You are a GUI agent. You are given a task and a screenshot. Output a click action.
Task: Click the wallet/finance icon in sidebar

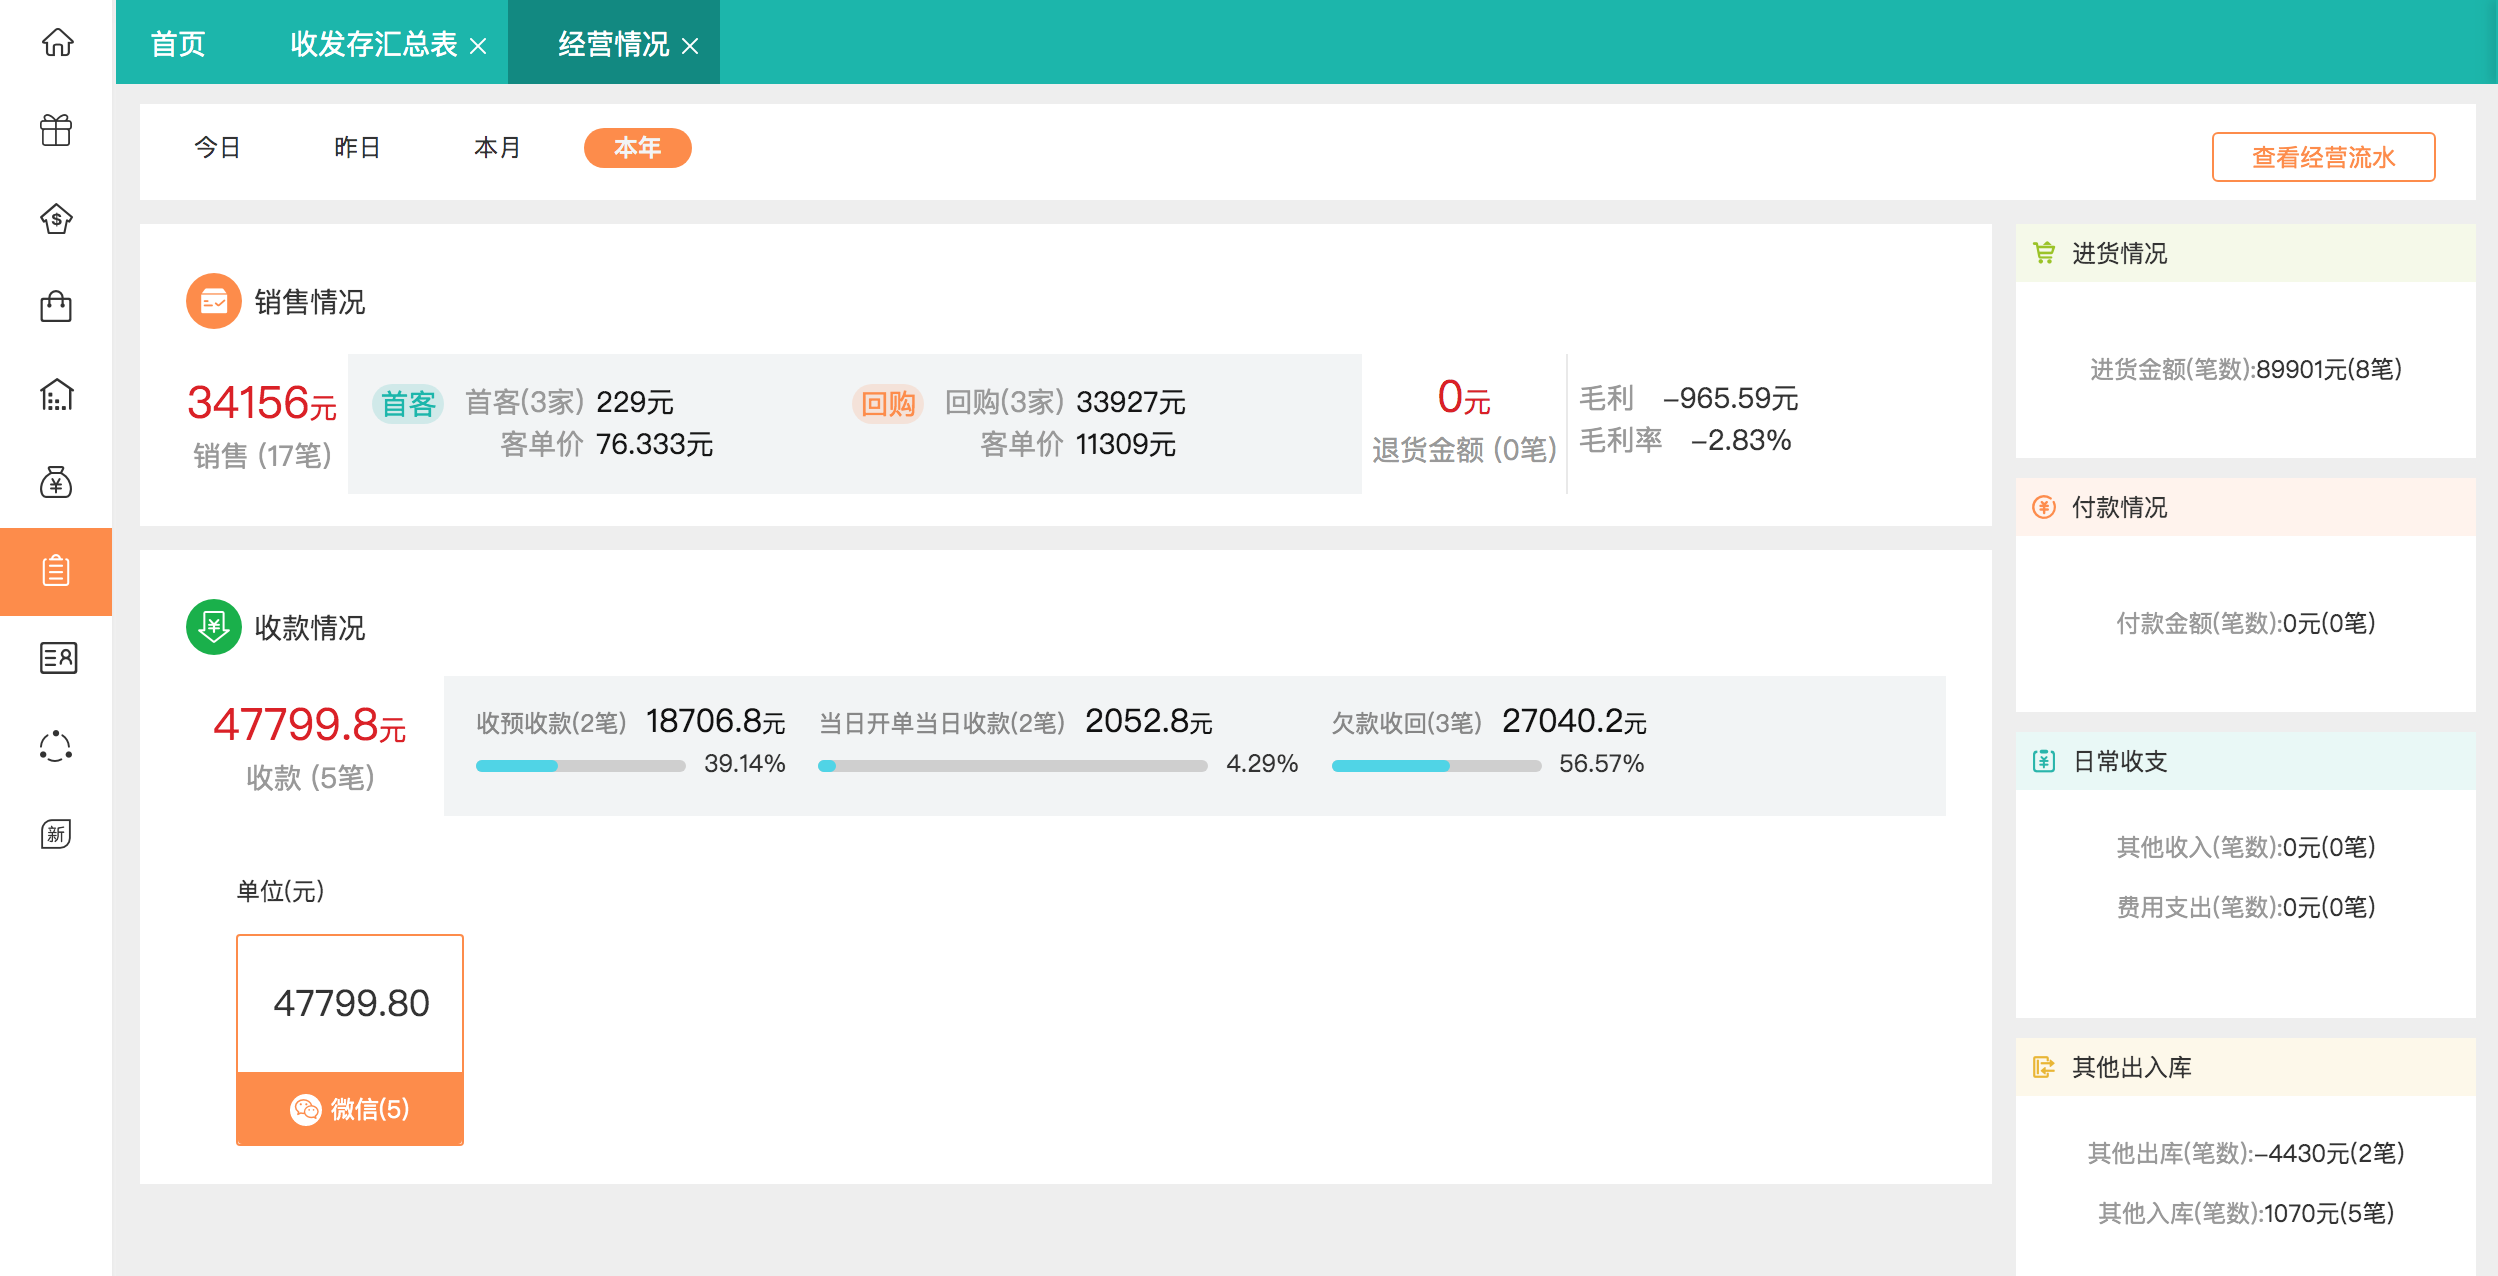[x=55, y=483]
